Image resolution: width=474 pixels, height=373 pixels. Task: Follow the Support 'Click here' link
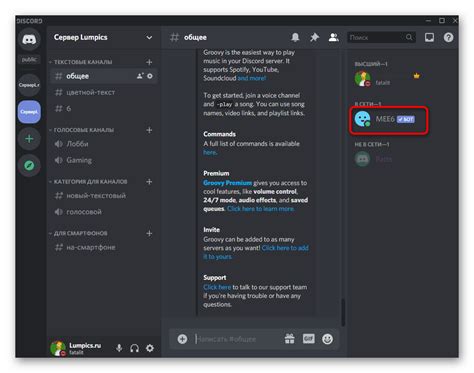tap(217, 287)
